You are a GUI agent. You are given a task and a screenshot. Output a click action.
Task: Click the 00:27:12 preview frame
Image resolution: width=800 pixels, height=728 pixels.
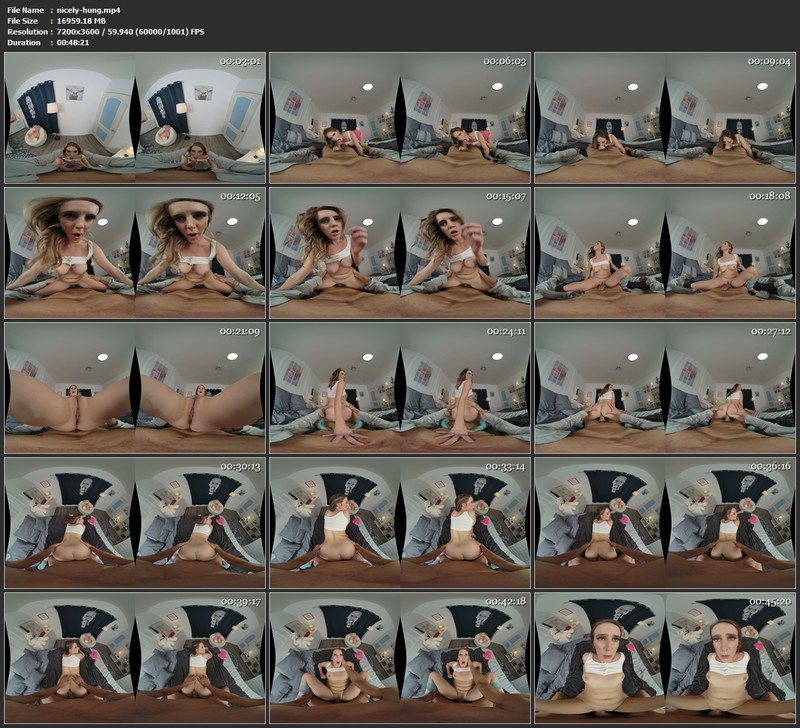[x=665, y=387]
